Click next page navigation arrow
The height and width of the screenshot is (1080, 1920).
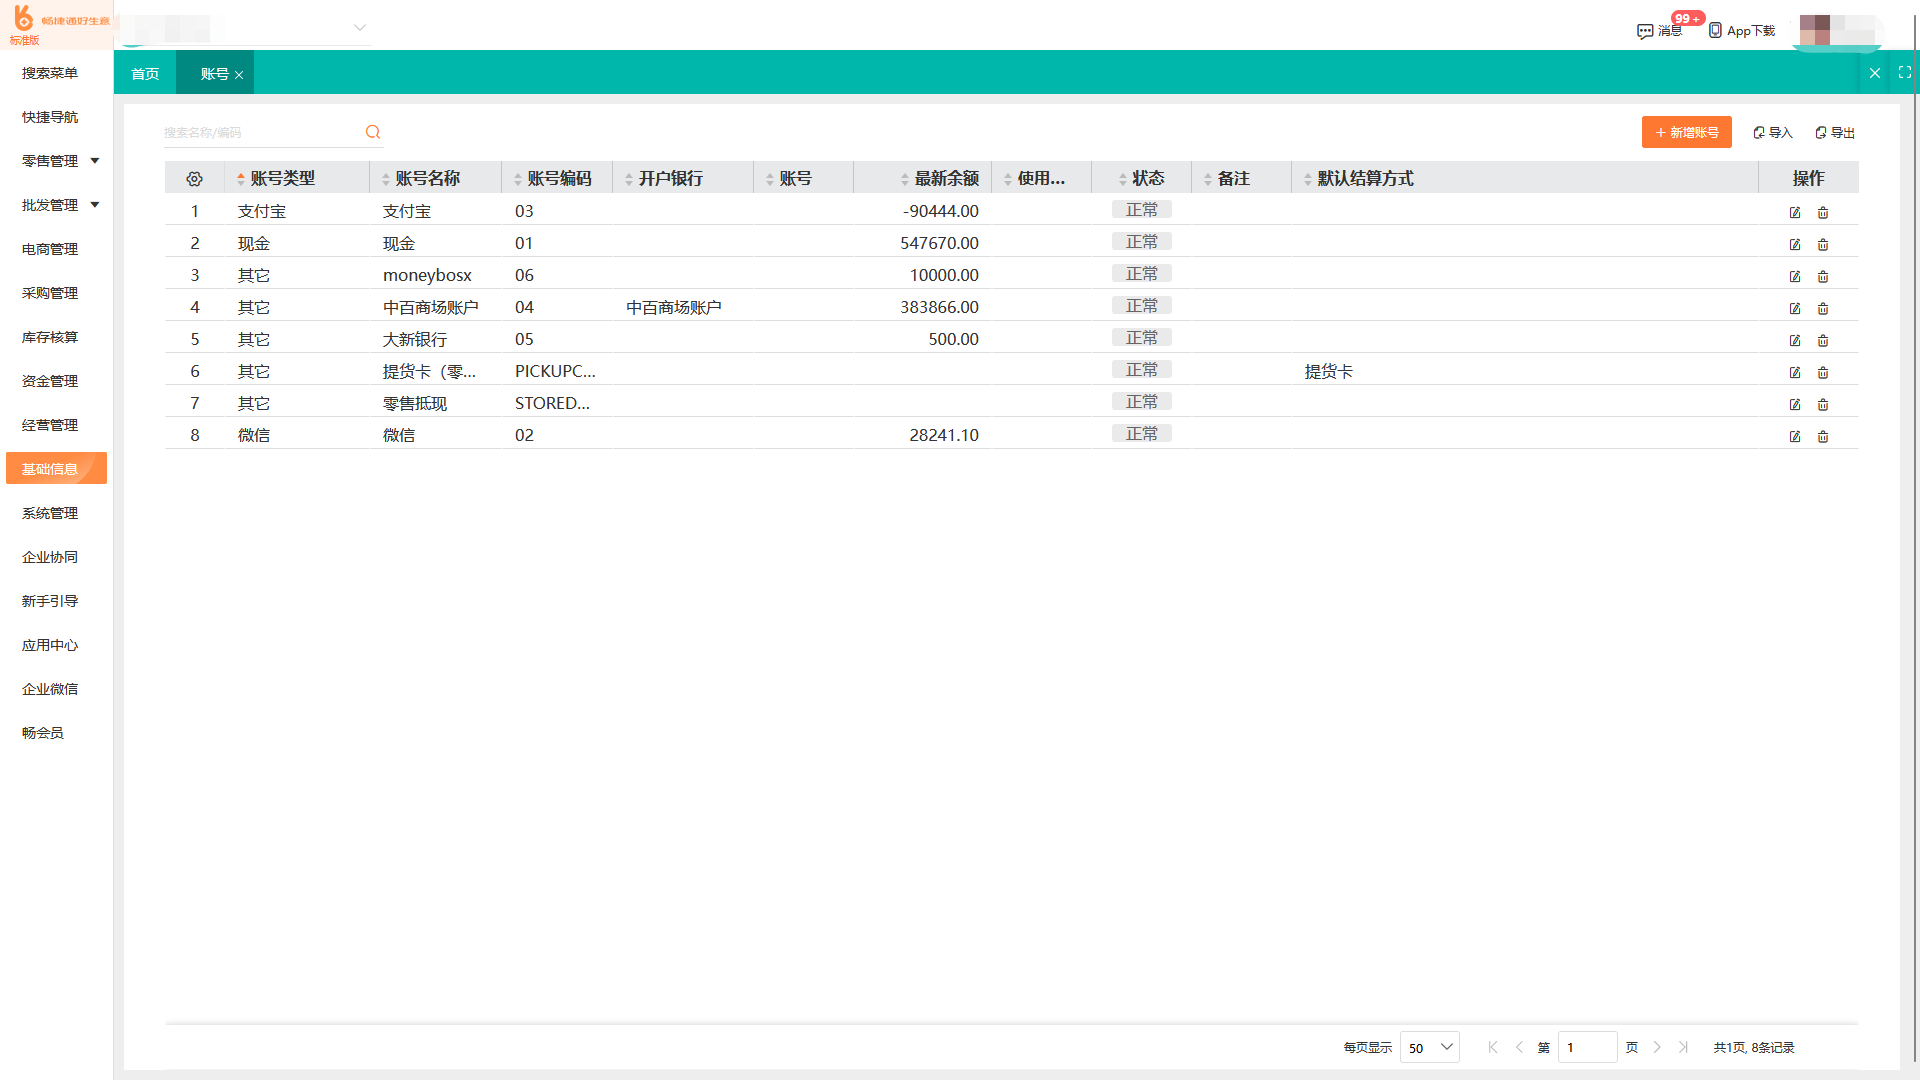point(1658,1047)
